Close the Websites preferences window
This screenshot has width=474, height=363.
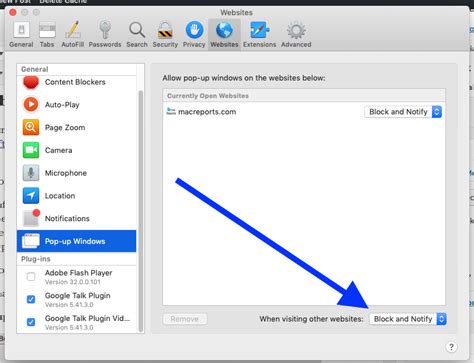pyautogui.click(x=13, y=12)
